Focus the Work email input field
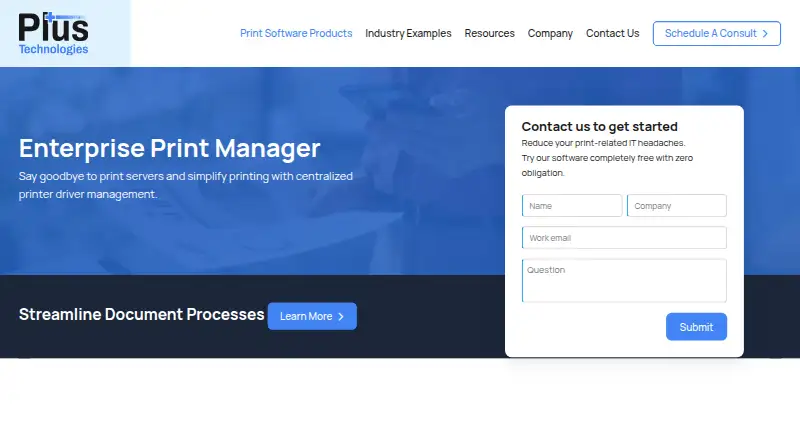 click(x=624, y=238)
